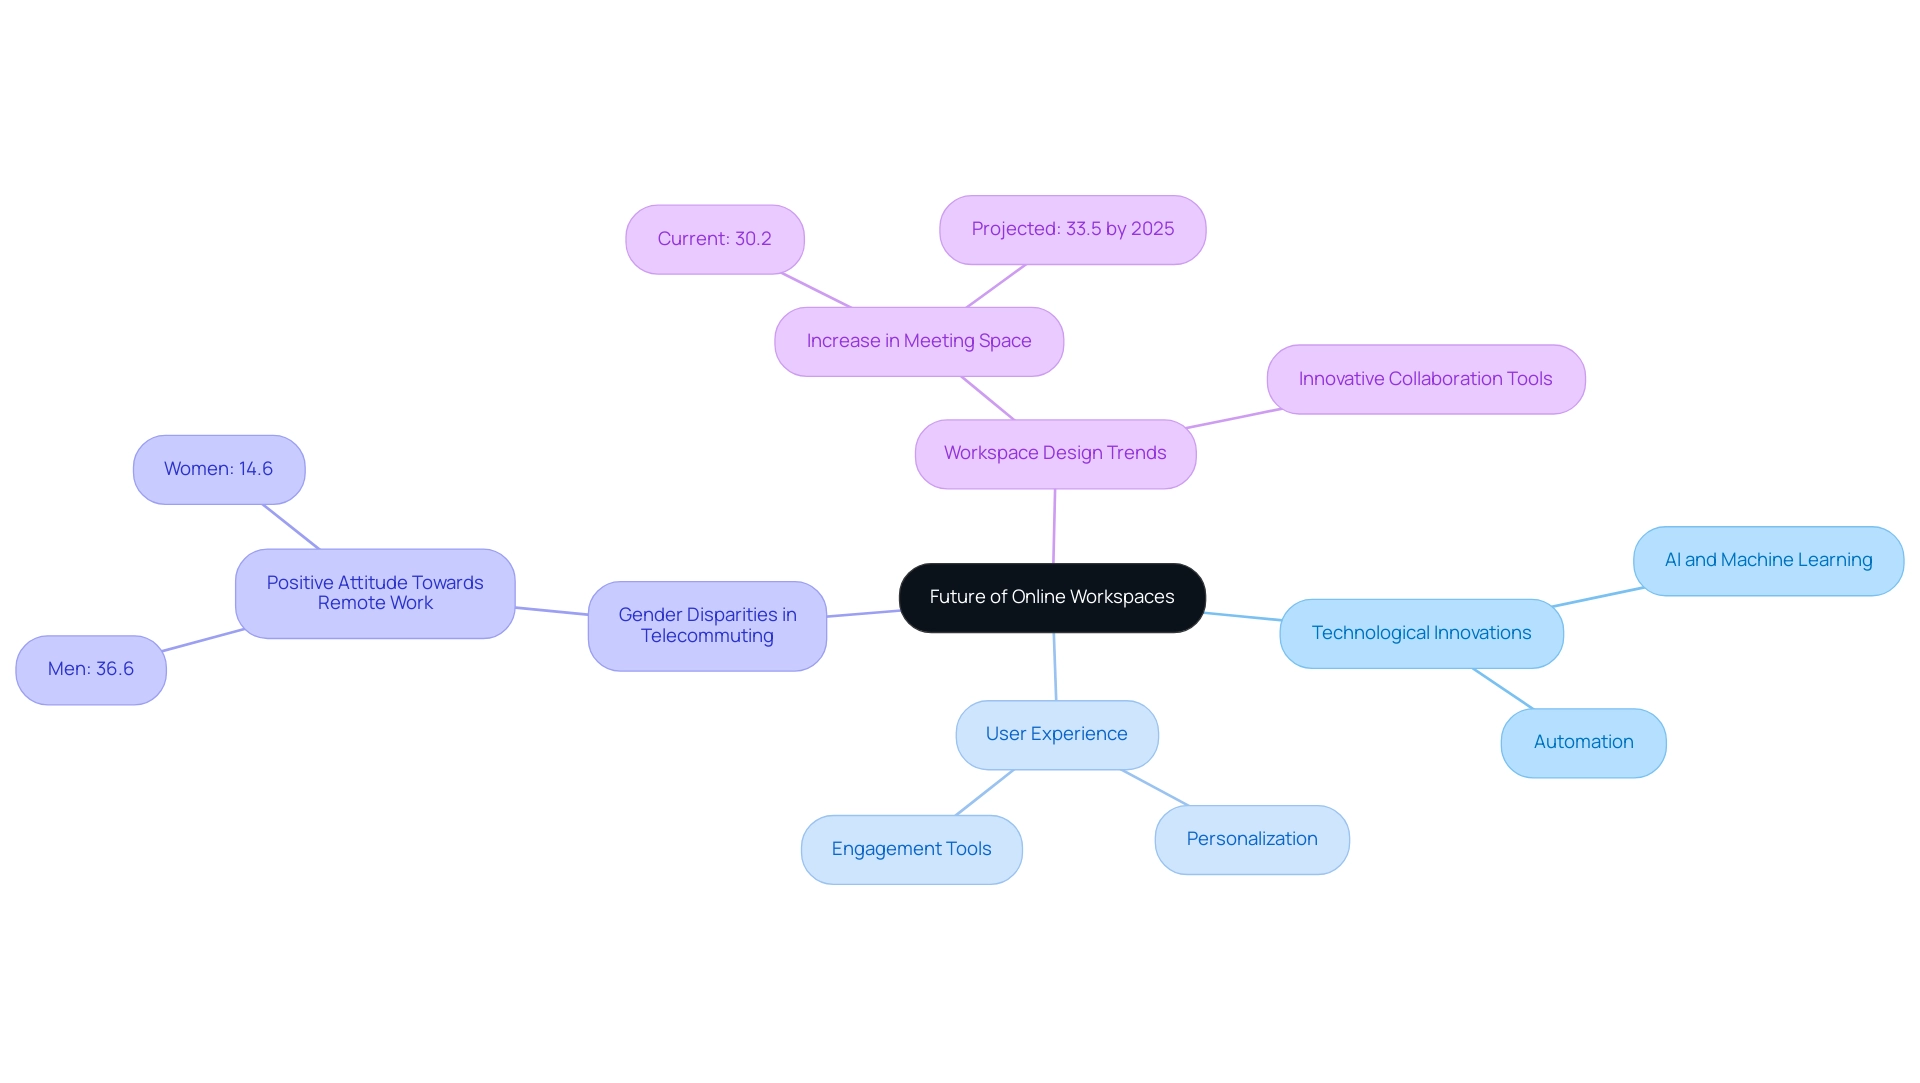Expand the AI and Machine Learning branch
This screenshot has height=1083, width=1920.
tap(1768, 559)
